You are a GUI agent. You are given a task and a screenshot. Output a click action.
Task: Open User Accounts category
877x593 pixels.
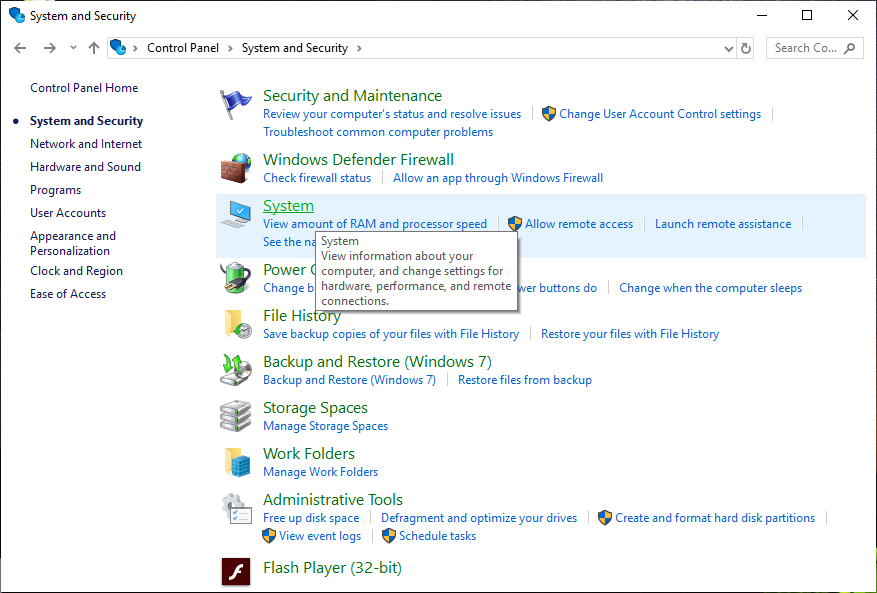point(68,213)
